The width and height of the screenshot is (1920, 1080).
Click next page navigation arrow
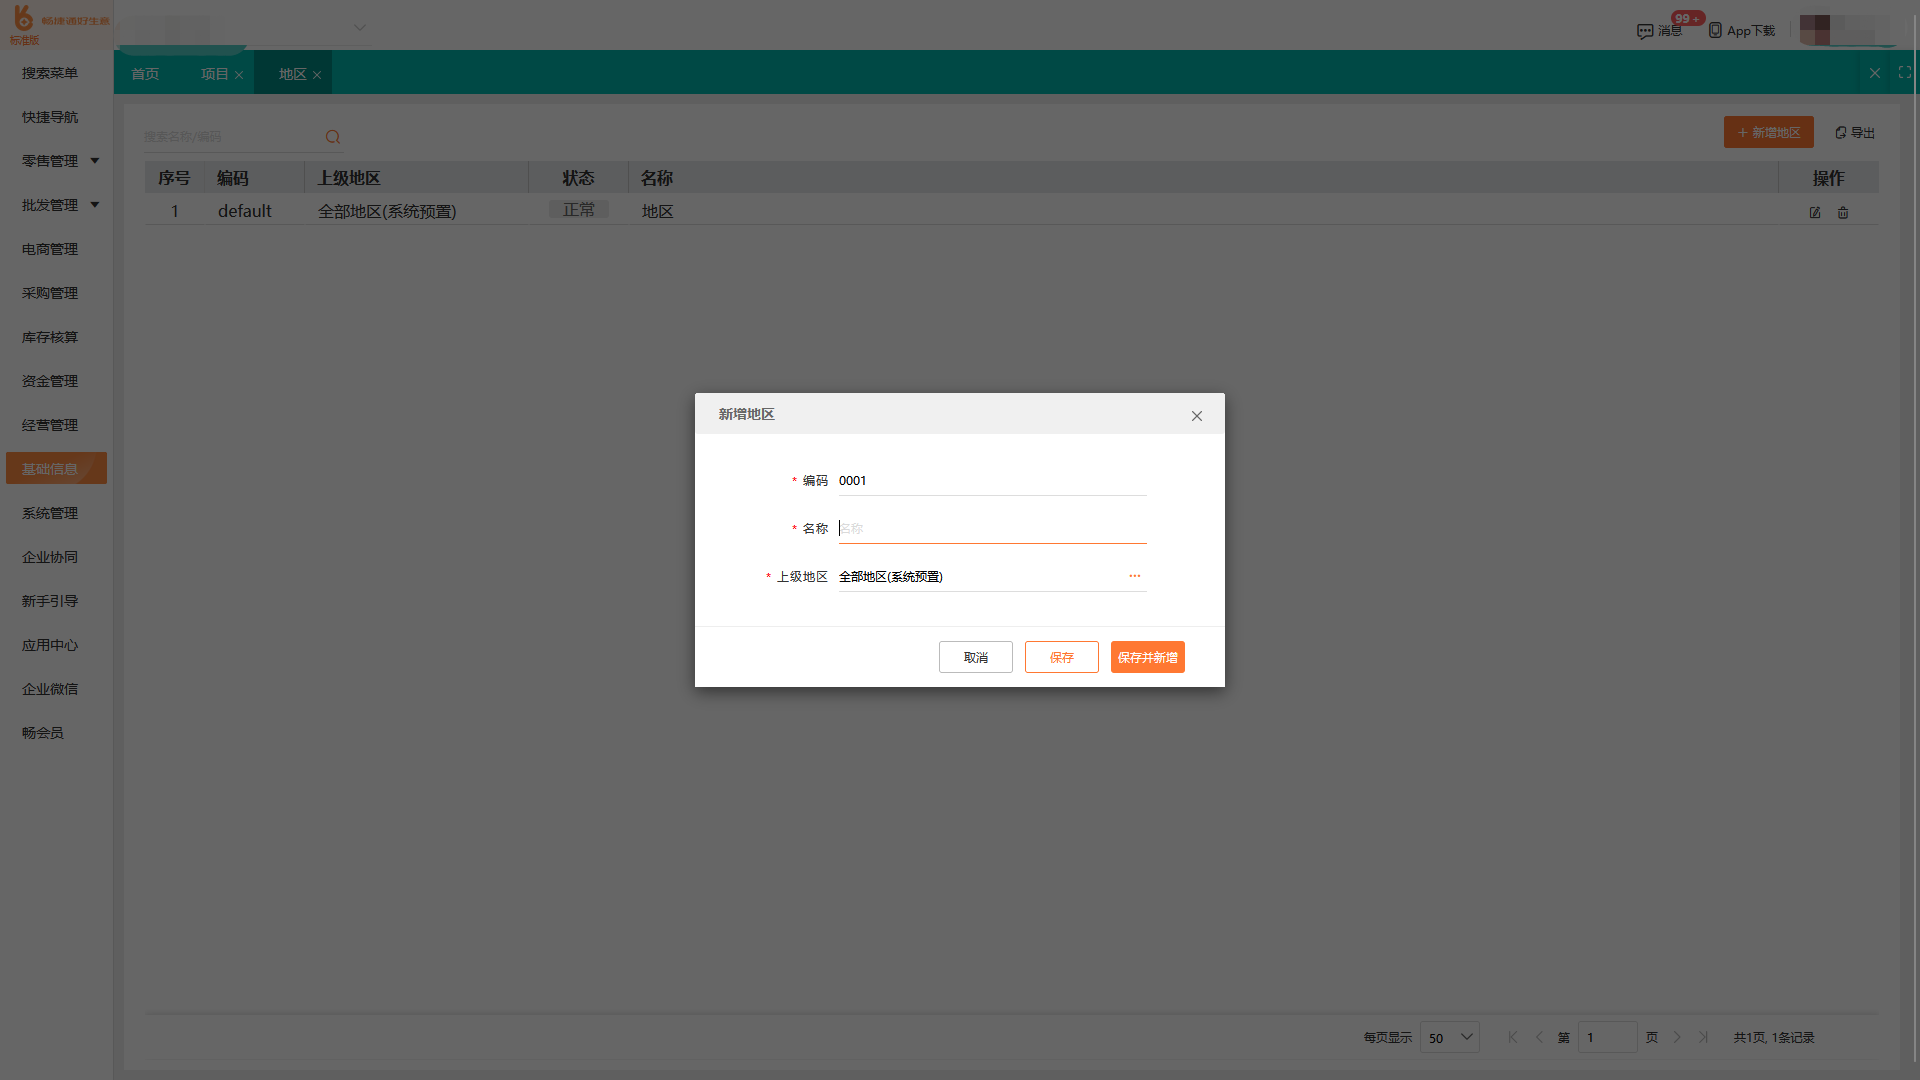point(1677,1038)
